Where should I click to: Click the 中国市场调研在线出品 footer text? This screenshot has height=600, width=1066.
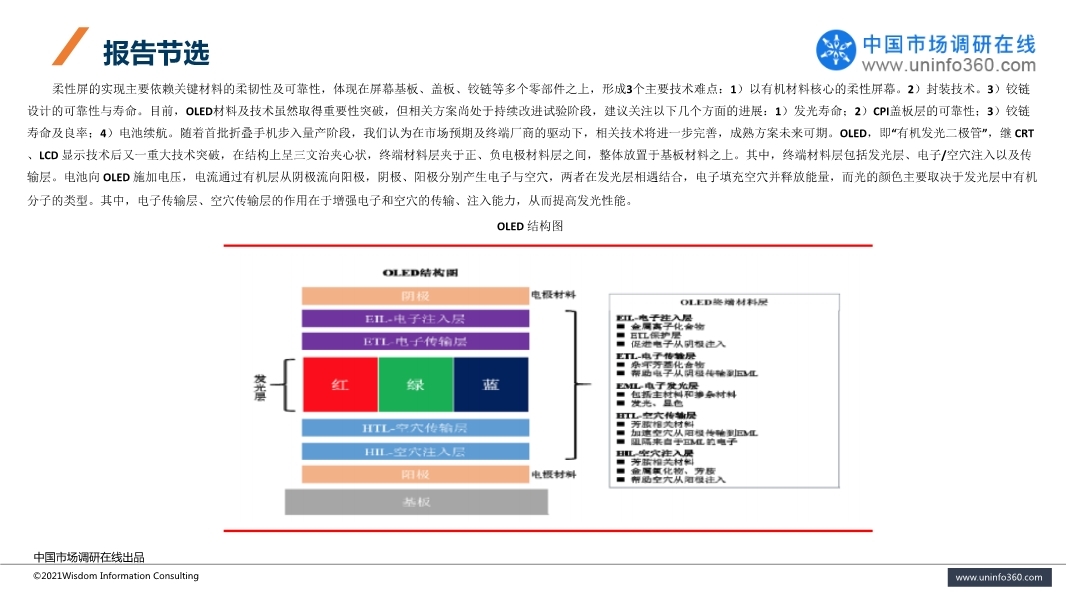point(96,558)
